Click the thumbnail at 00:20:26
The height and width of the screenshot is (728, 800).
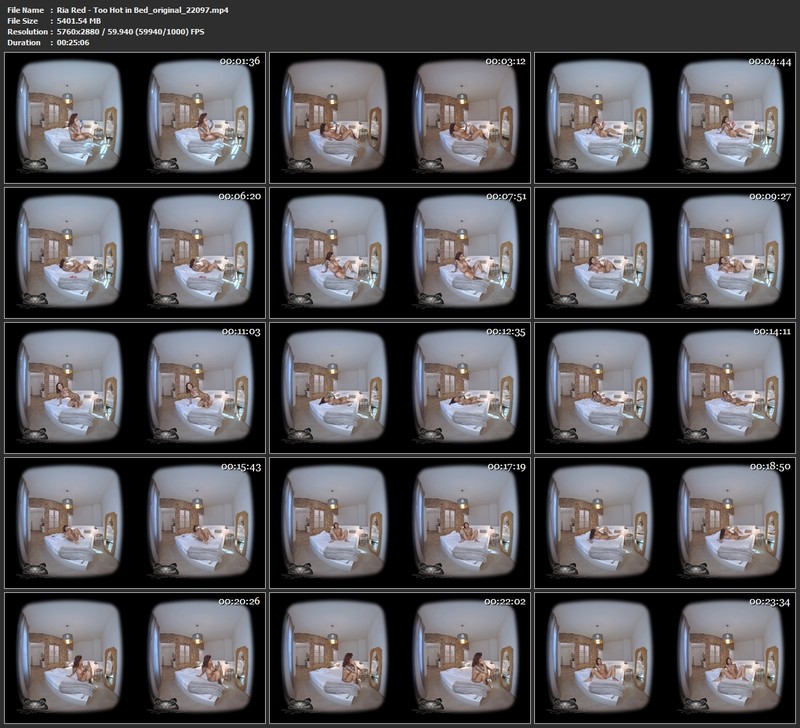pyautogui.click(x=135, y=658)
